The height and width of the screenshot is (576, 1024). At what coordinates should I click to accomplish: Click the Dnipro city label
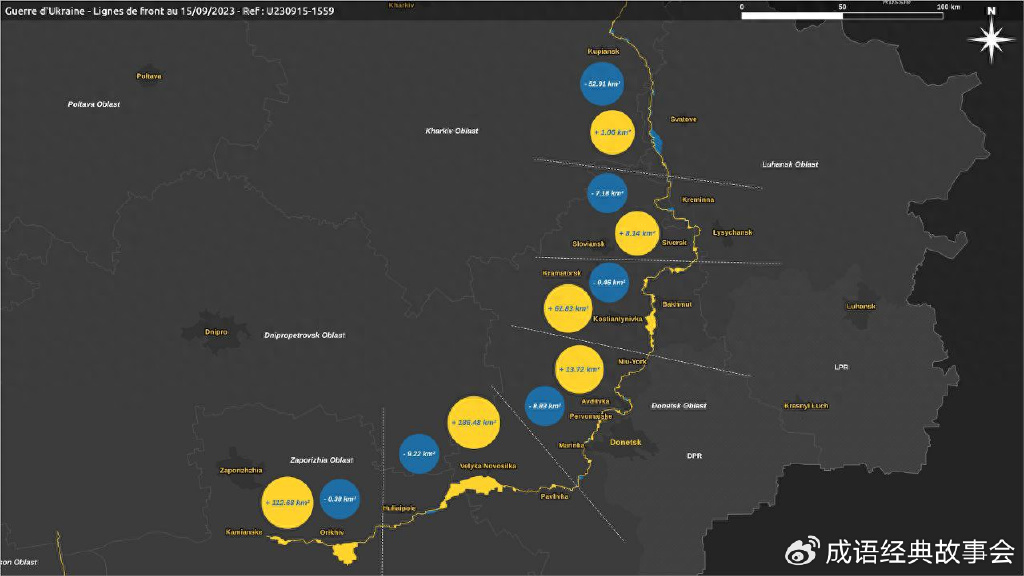(x=216, y=331)
